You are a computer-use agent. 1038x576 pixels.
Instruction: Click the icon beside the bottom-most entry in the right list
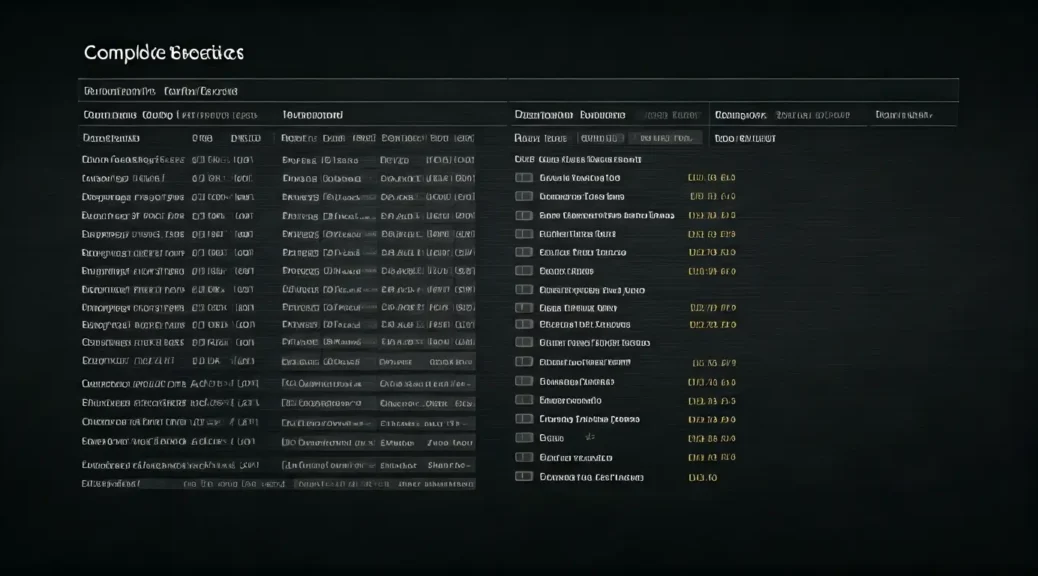(523, 477)
